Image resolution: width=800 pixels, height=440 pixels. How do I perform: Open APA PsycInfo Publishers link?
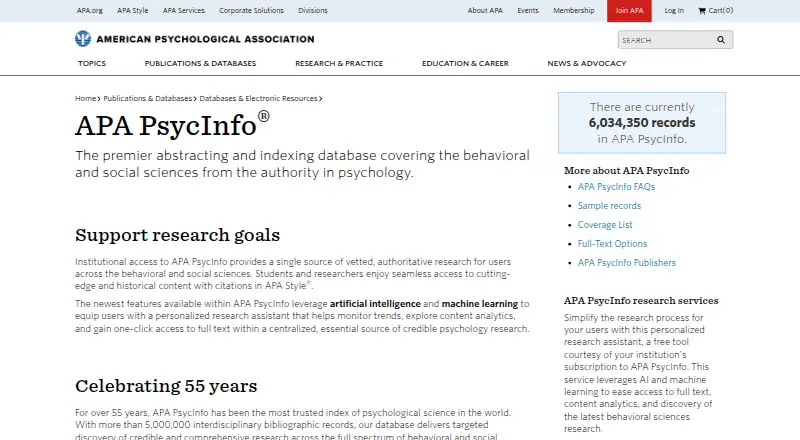627,262
